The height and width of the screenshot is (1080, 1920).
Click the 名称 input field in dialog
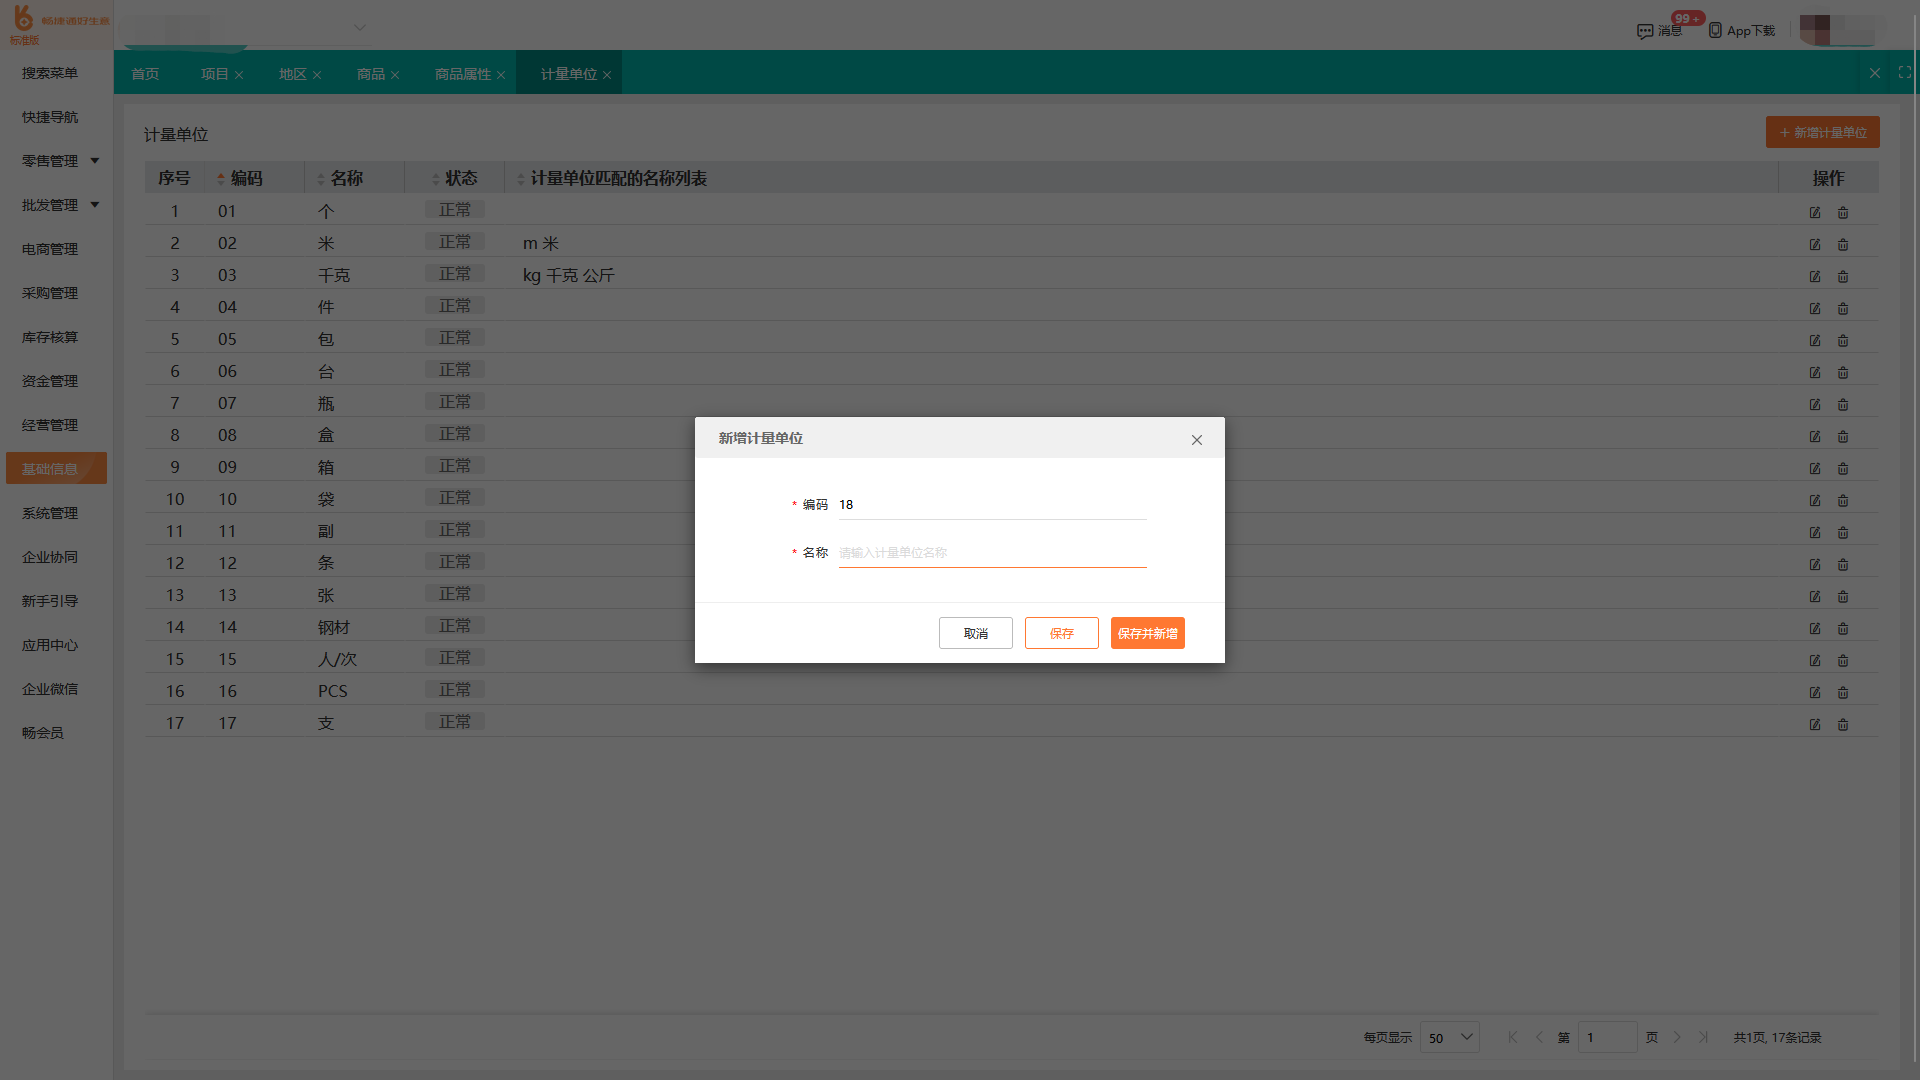990,553
